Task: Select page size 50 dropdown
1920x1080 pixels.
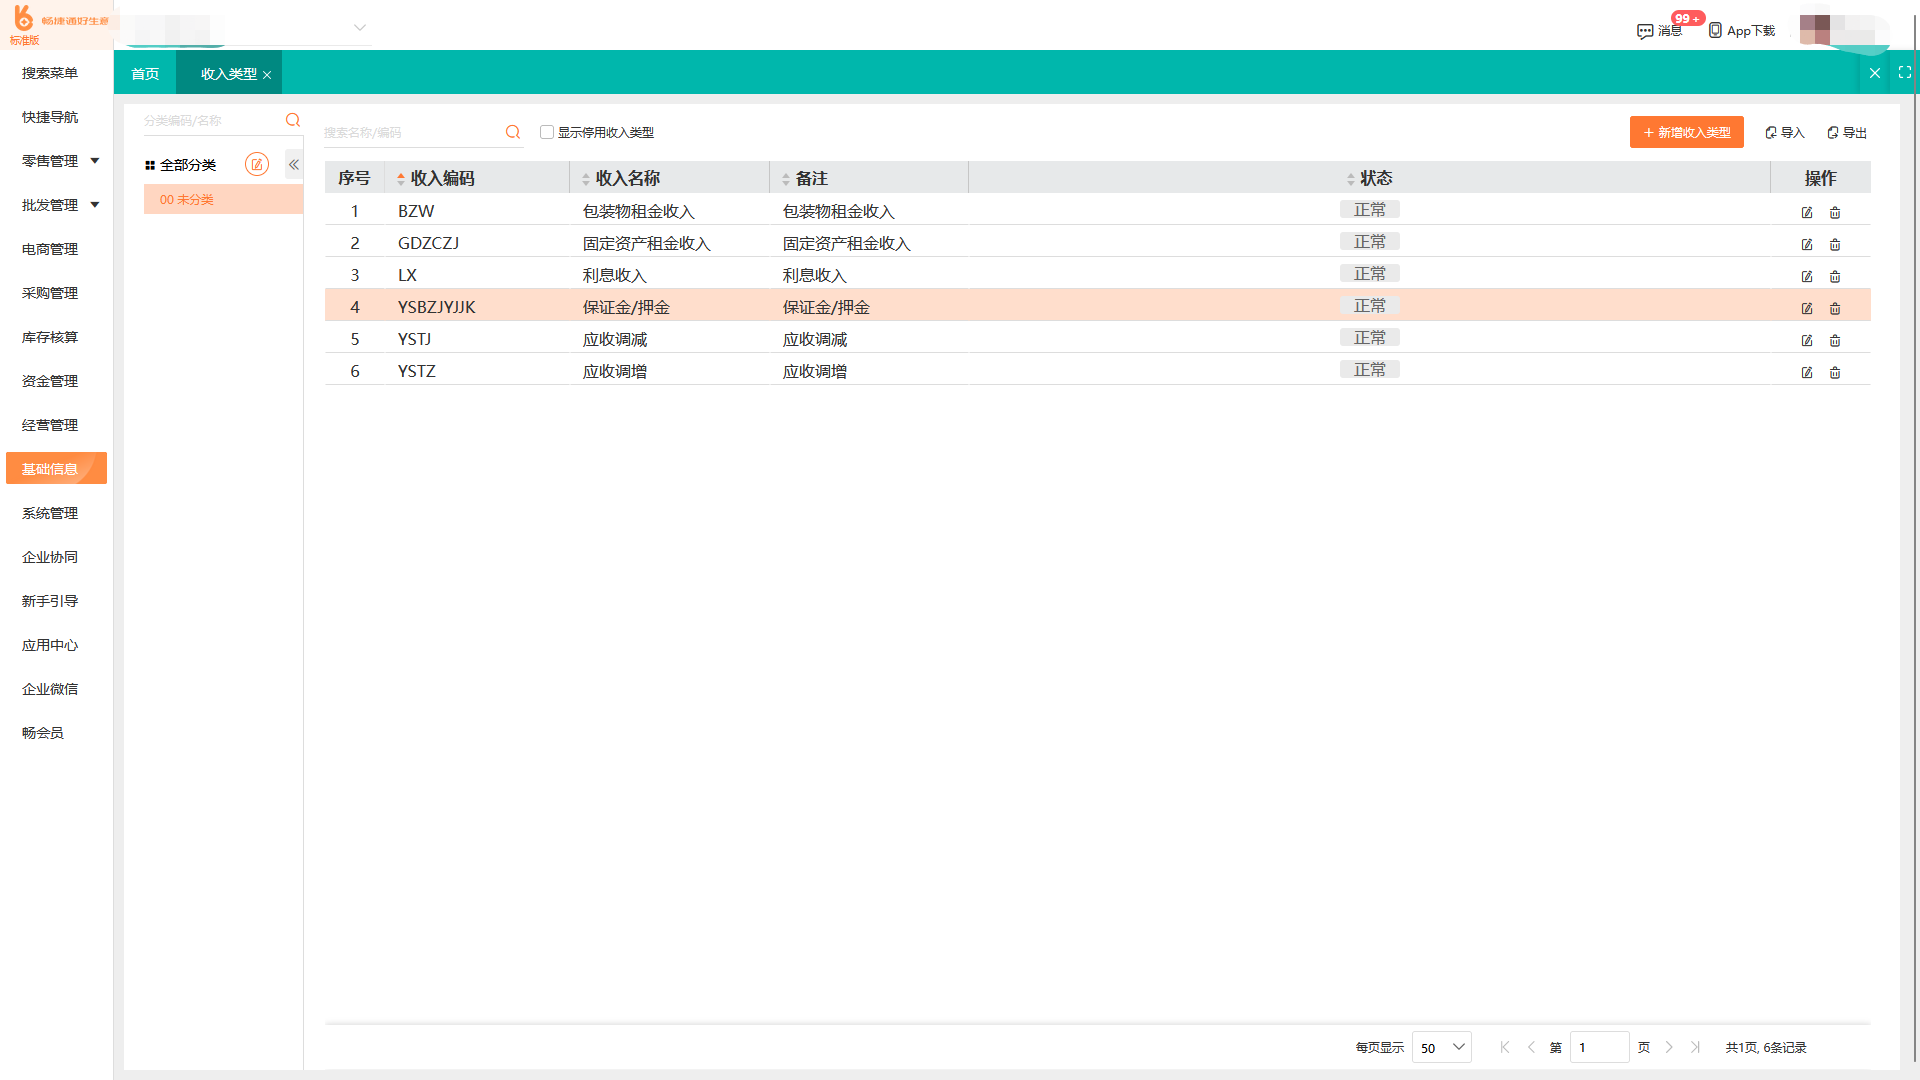Action: [1441, 1047]
